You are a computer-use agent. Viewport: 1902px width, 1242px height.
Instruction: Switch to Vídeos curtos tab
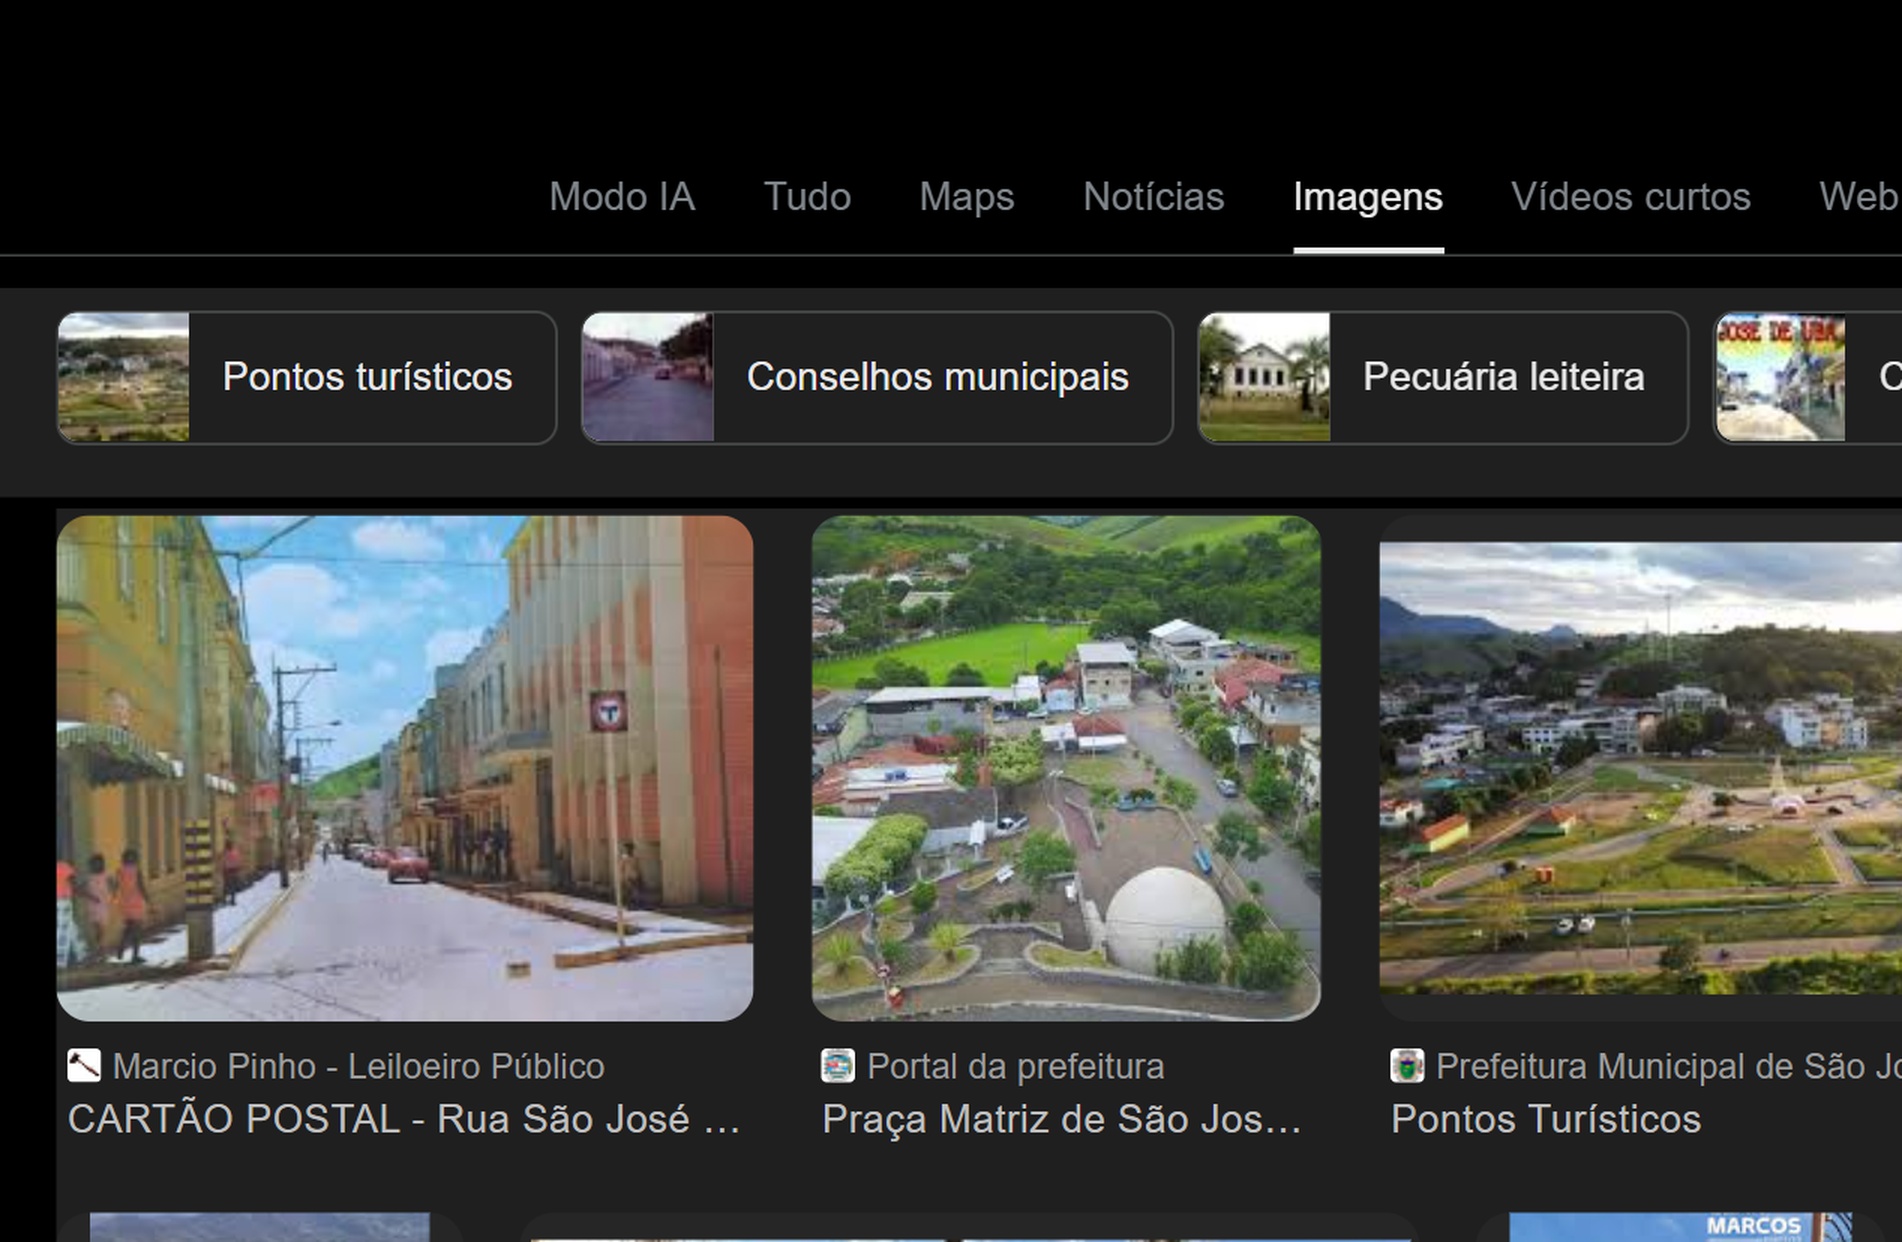coord(1630,197)
